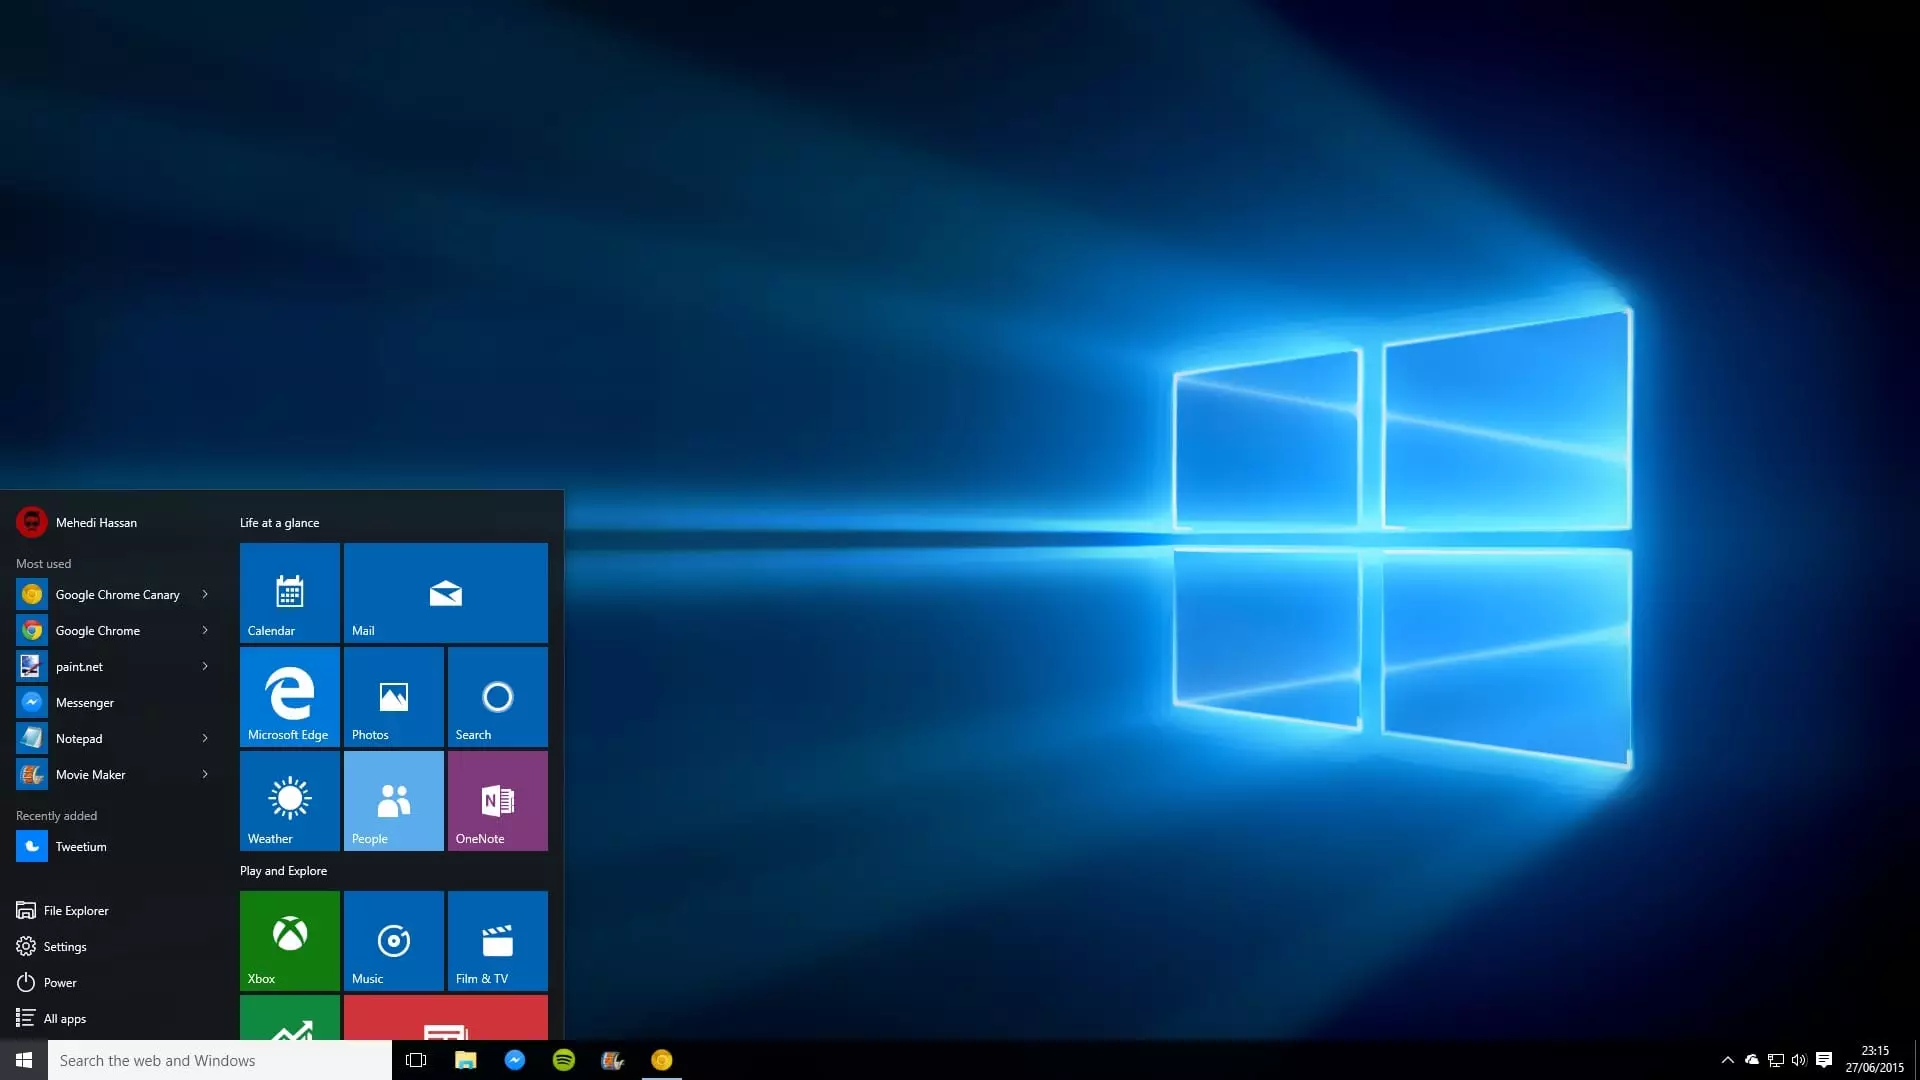The width and height of the screenshot is (1920, 1080).
Task: Open the People app tile
Action: 393,800
